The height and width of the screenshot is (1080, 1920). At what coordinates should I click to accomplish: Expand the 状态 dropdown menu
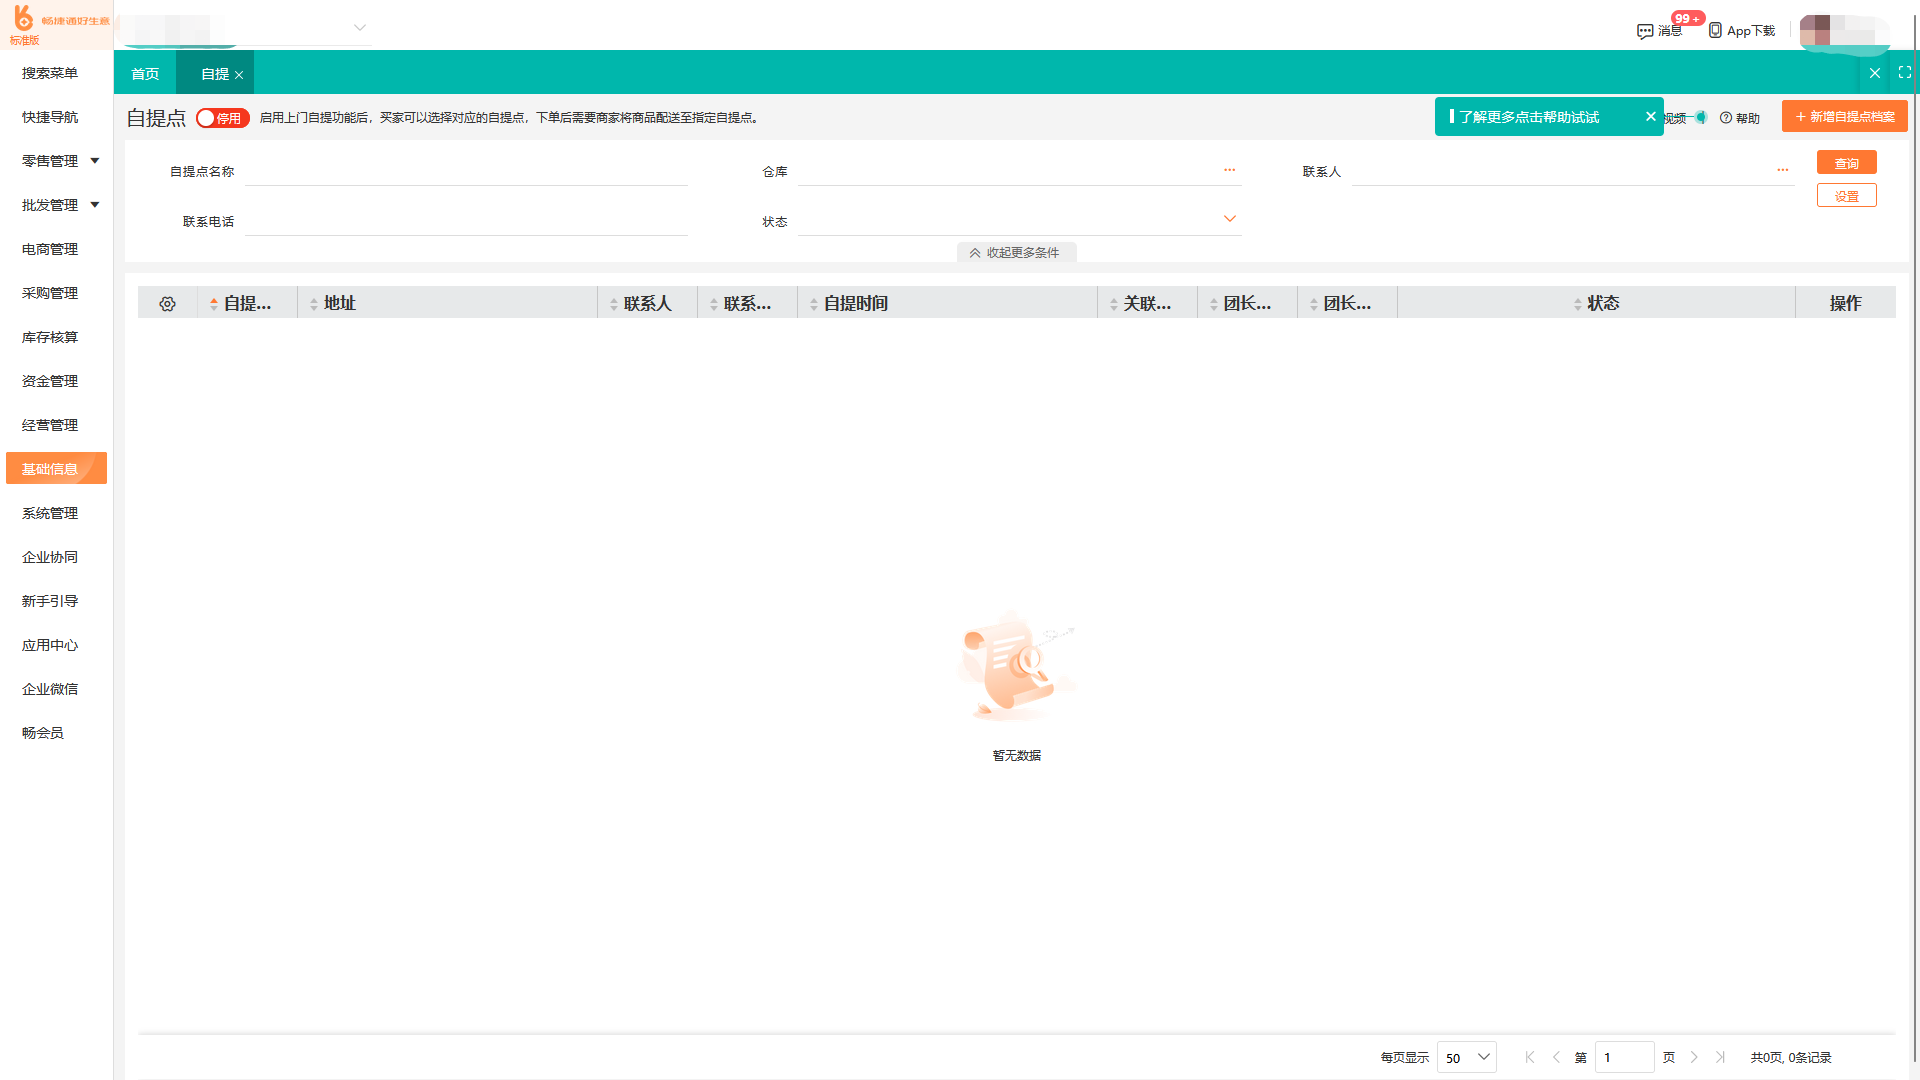(1228, 219)
